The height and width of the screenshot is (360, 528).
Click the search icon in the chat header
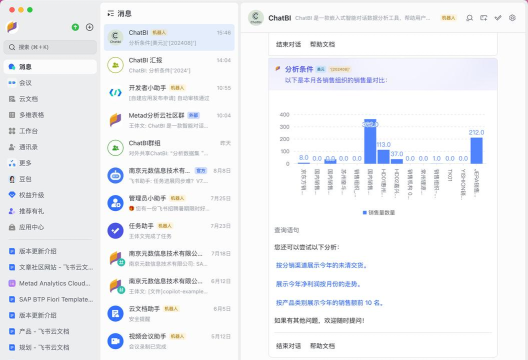pyautogui.click(x=469, y=18)
